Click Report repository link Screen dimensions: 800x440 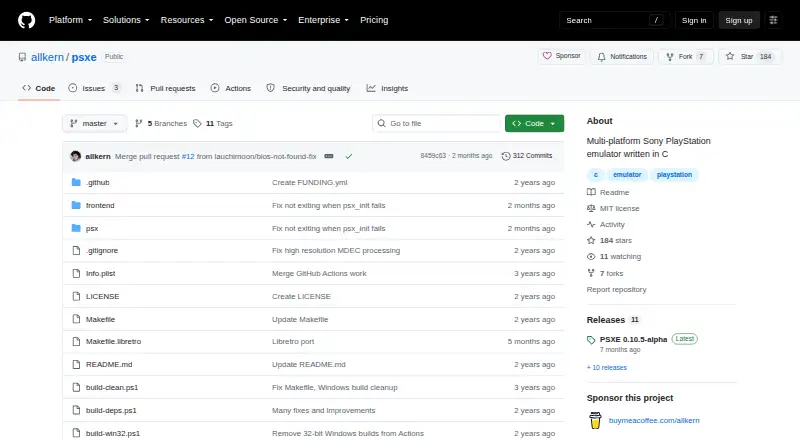click(616, 289)
